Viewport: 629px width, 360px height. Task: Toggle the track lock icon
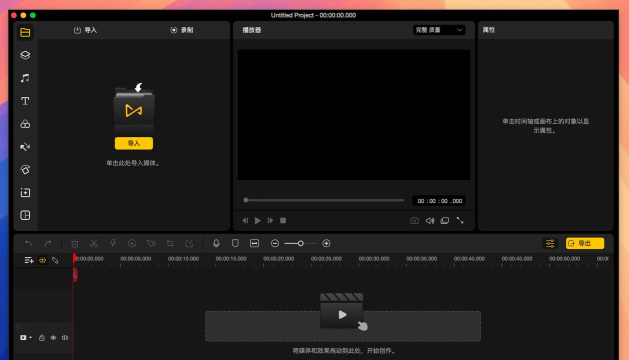(x=42, y=338)
